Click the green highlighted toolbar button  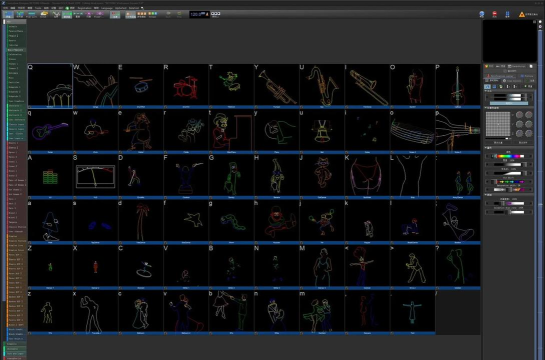click(x=67, y=15)
